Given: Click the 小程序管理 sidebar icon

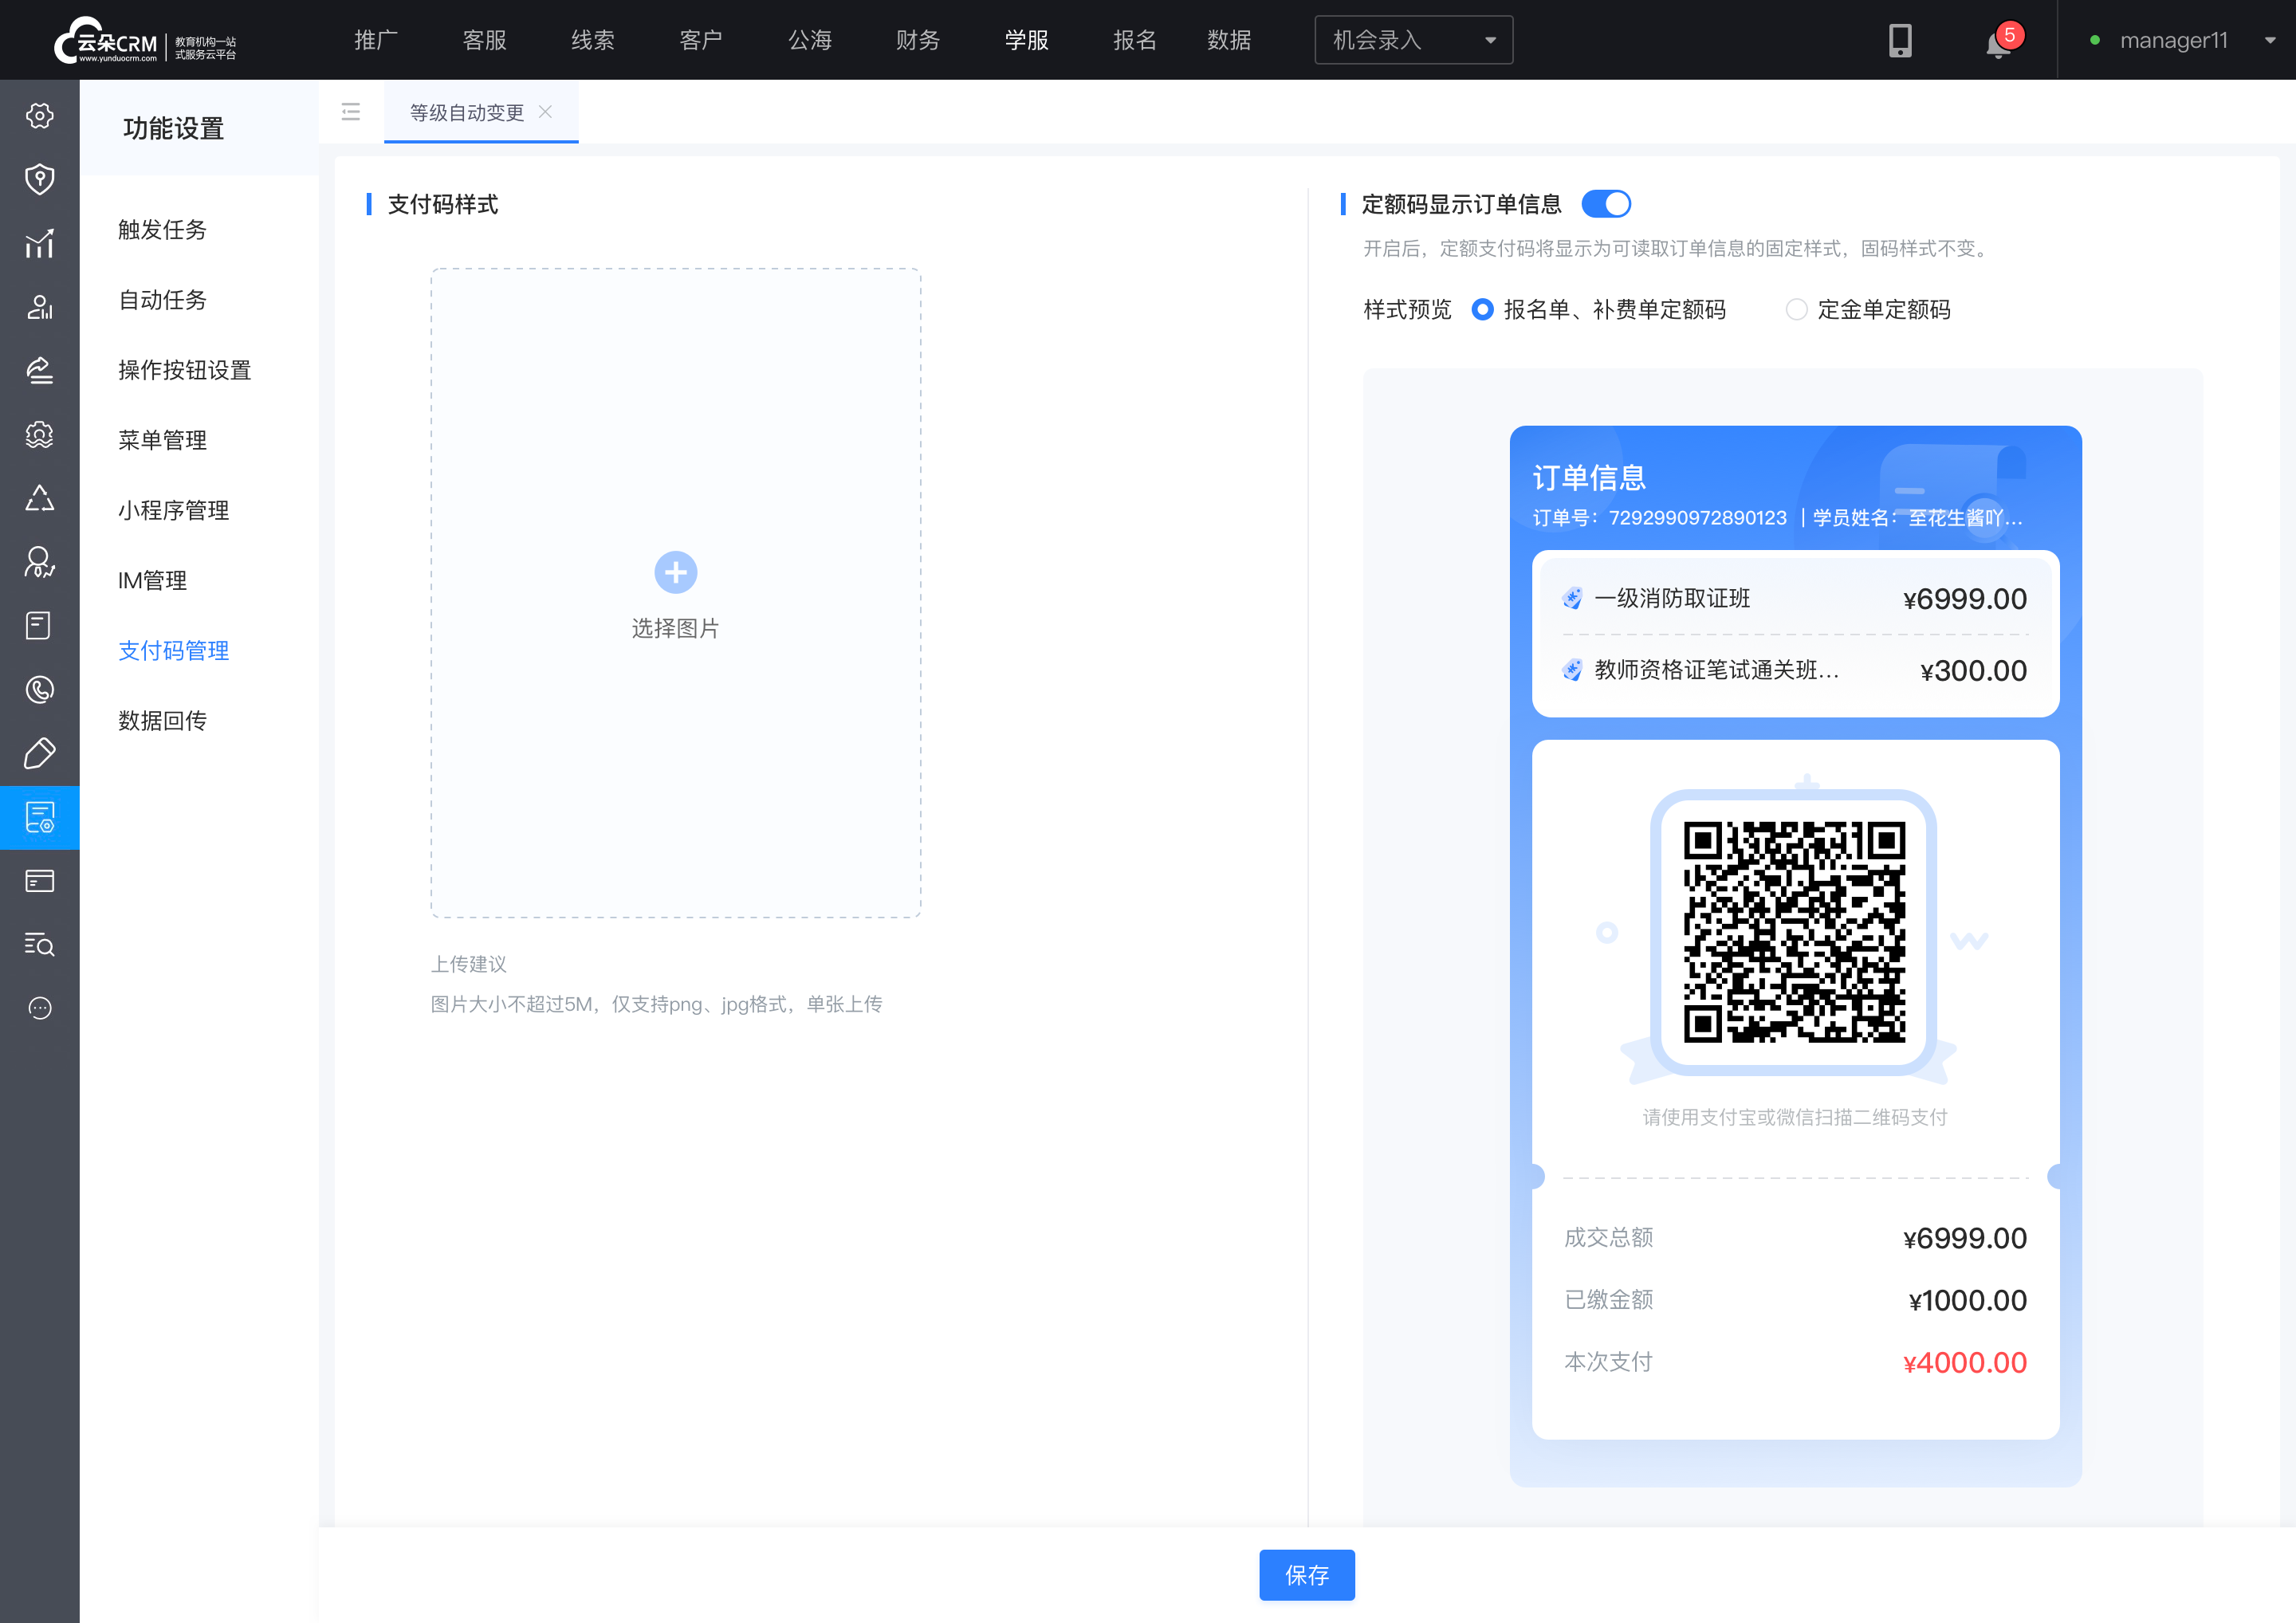Looking at the screenshot, I should pyautogui.click(x=175, y=509).
